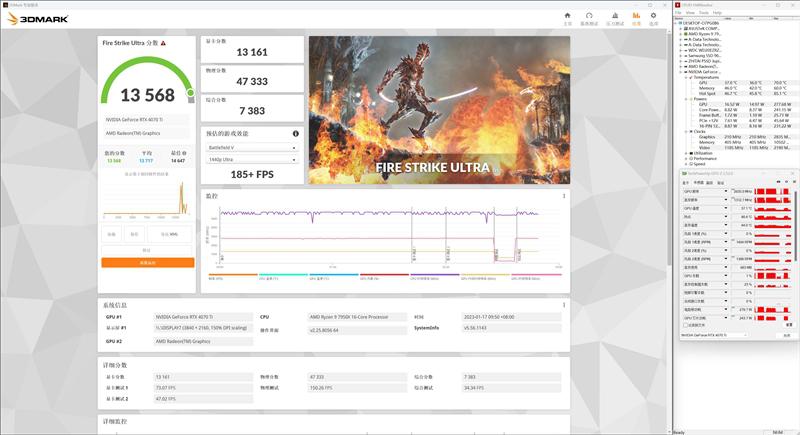Click the orange button below the score chart
Viewport: 800px width, 435px height.
tap(147, 262)
